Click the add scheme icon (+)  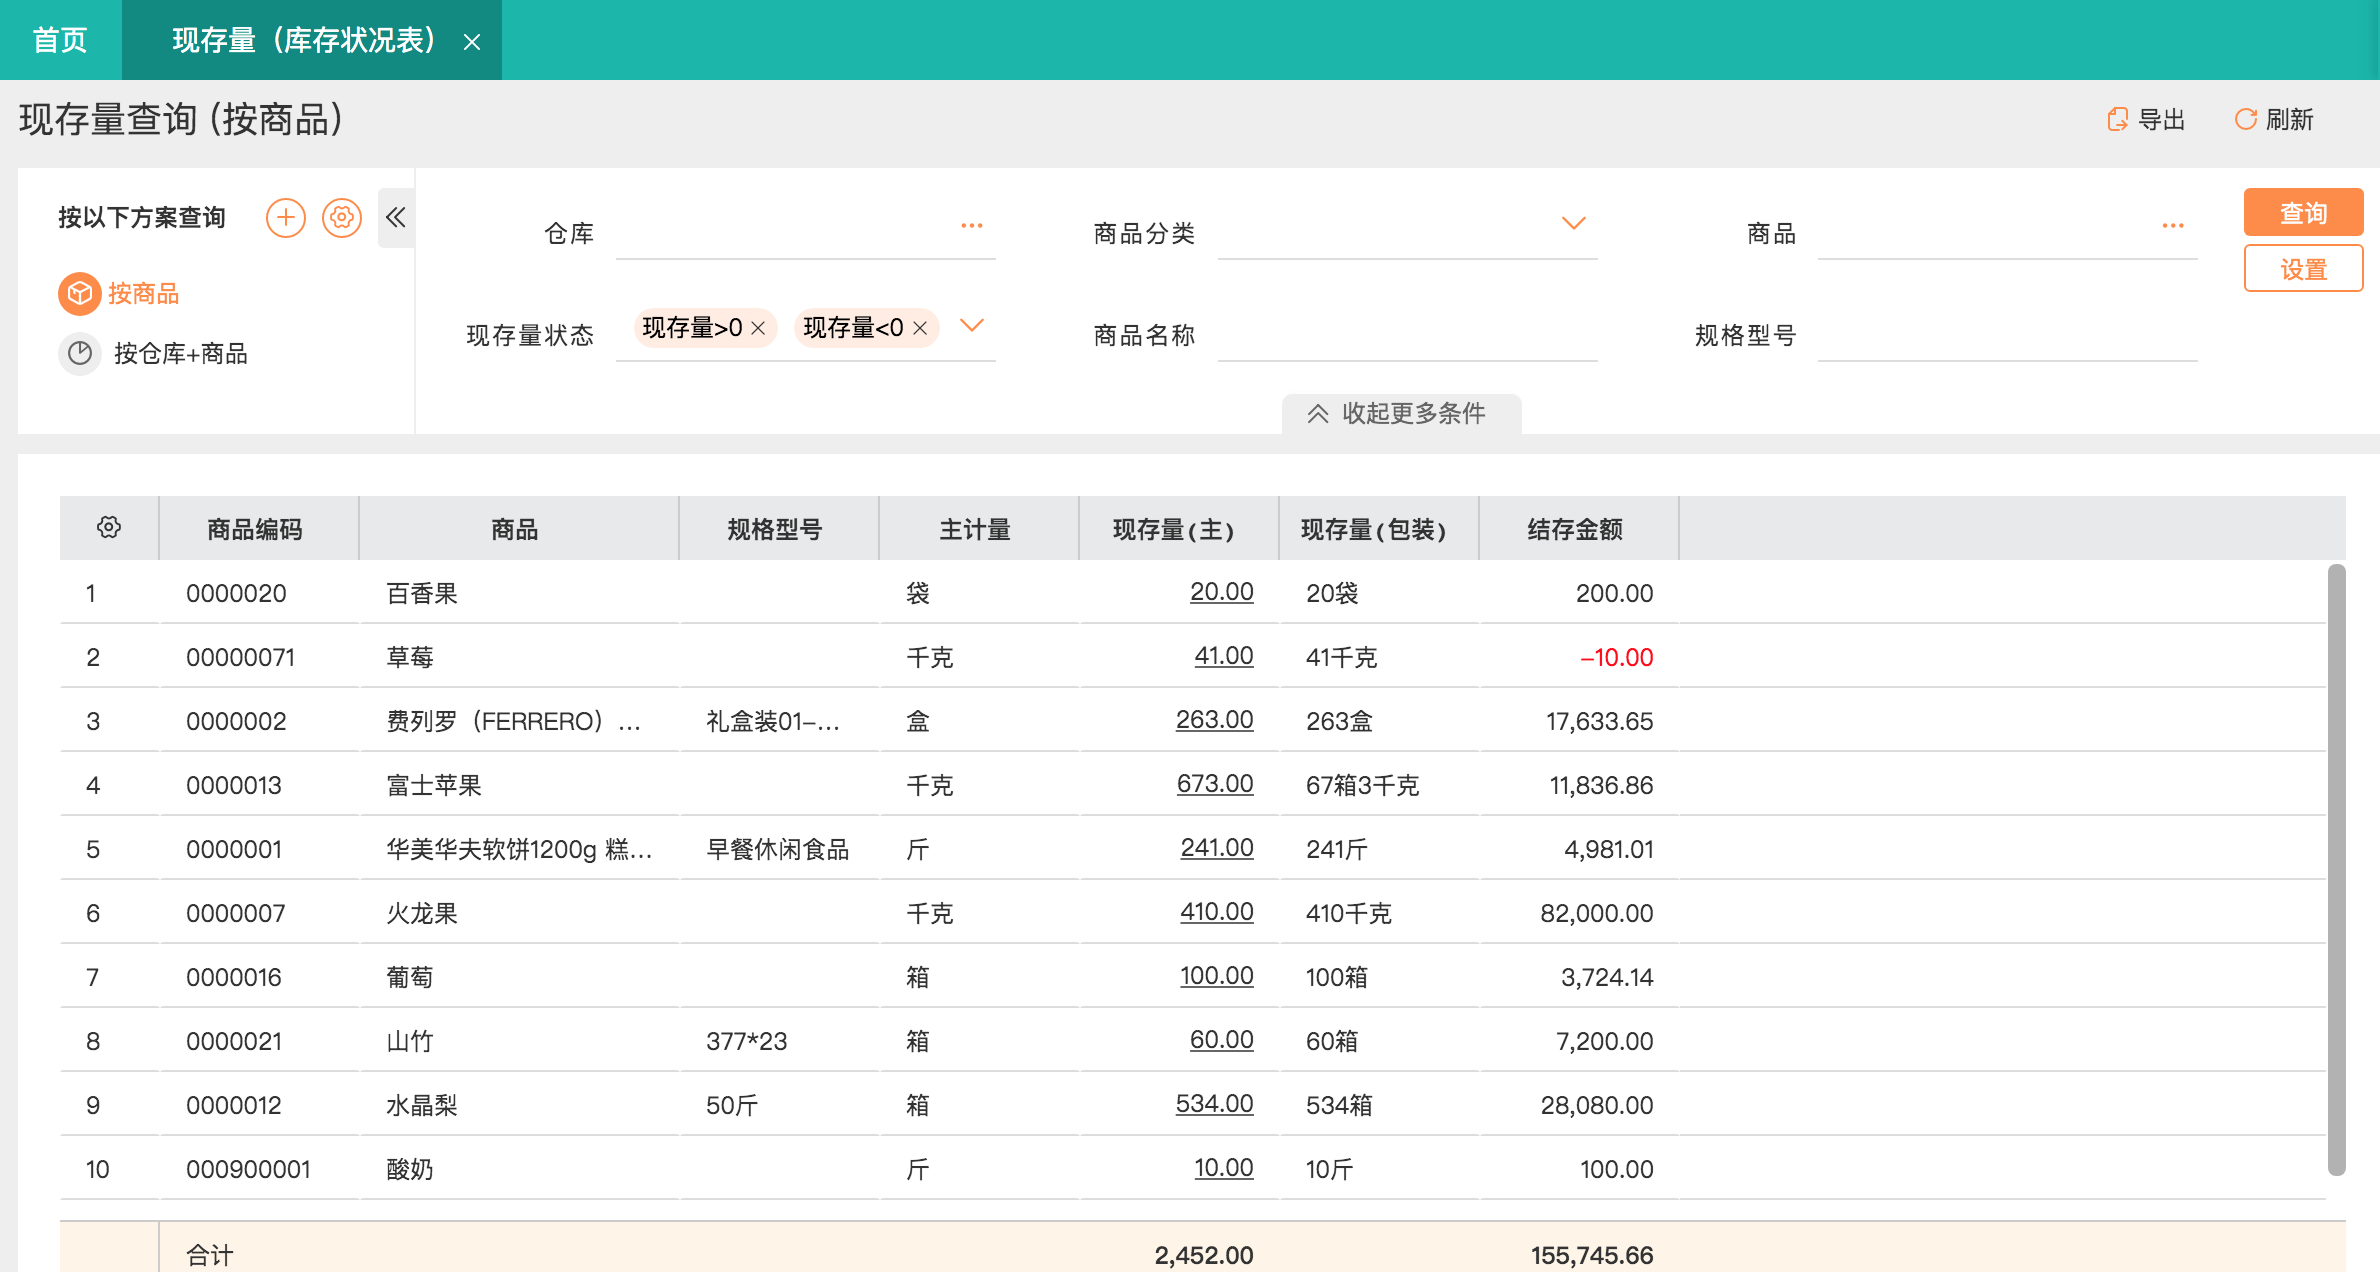[x=285, y=219]
